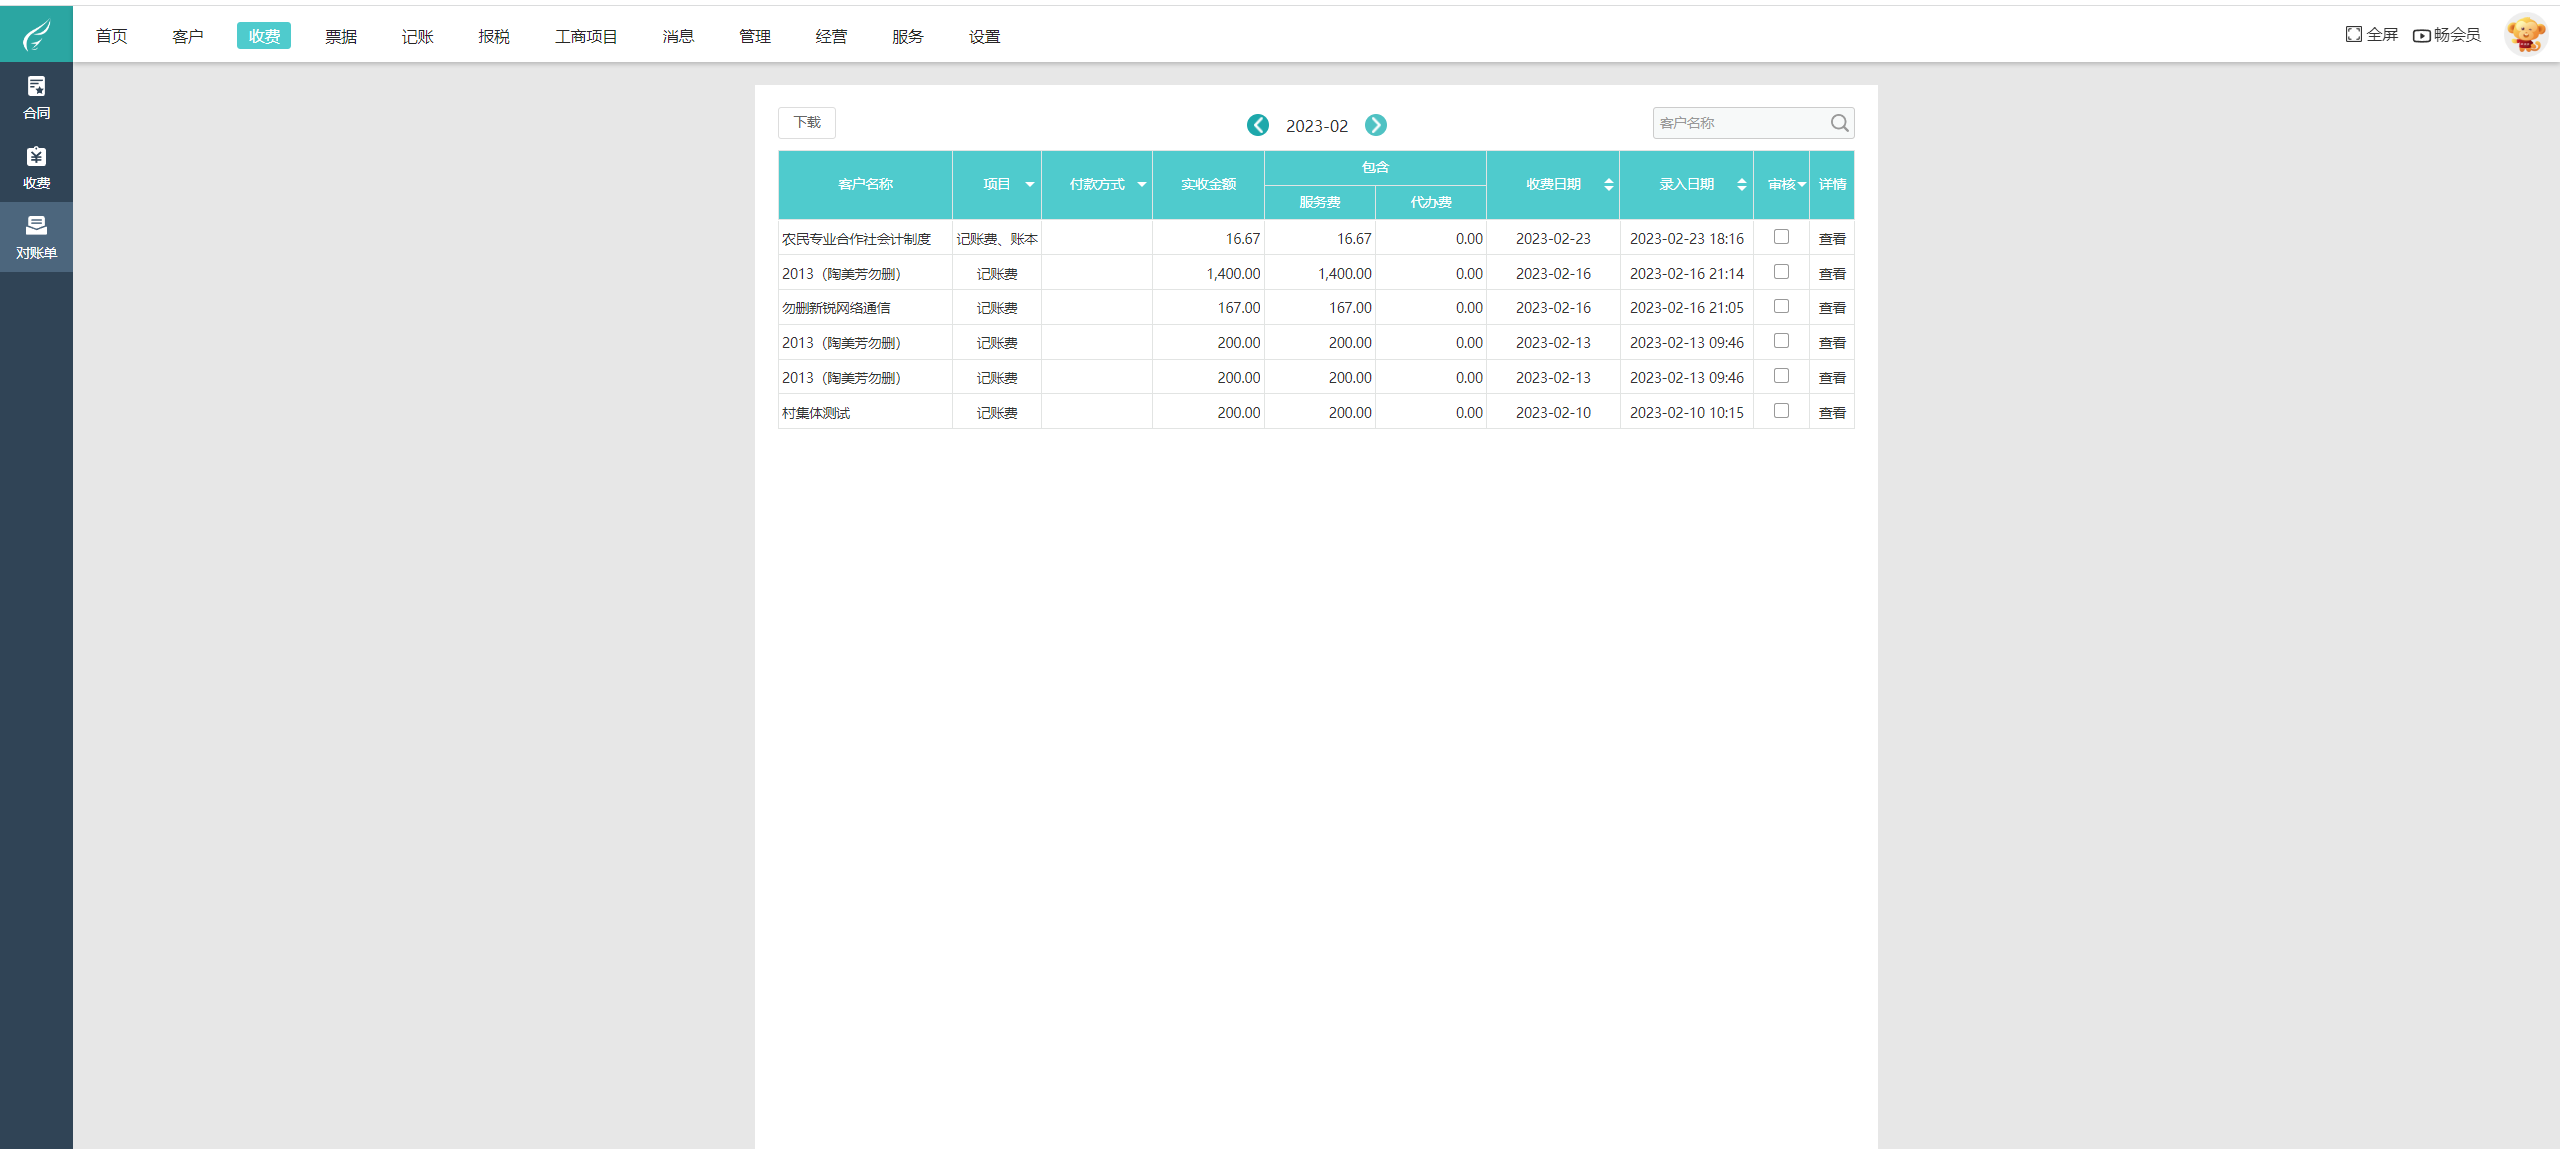The image size is (2560, 1149).
Task: Click the customer name search input field
Action: [x=1739, y=121]
